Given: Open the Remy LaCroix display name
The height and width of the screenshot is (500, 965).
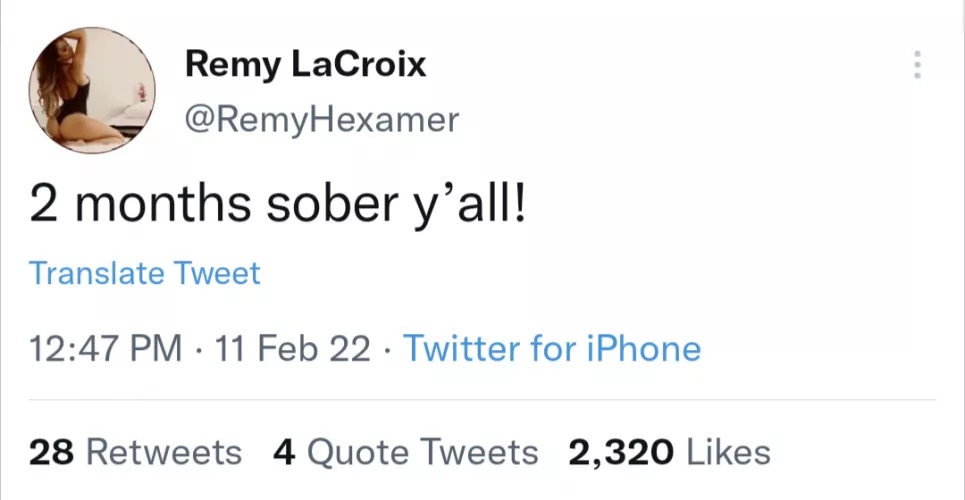Looking at the screenshot, I should click(305, 65).
